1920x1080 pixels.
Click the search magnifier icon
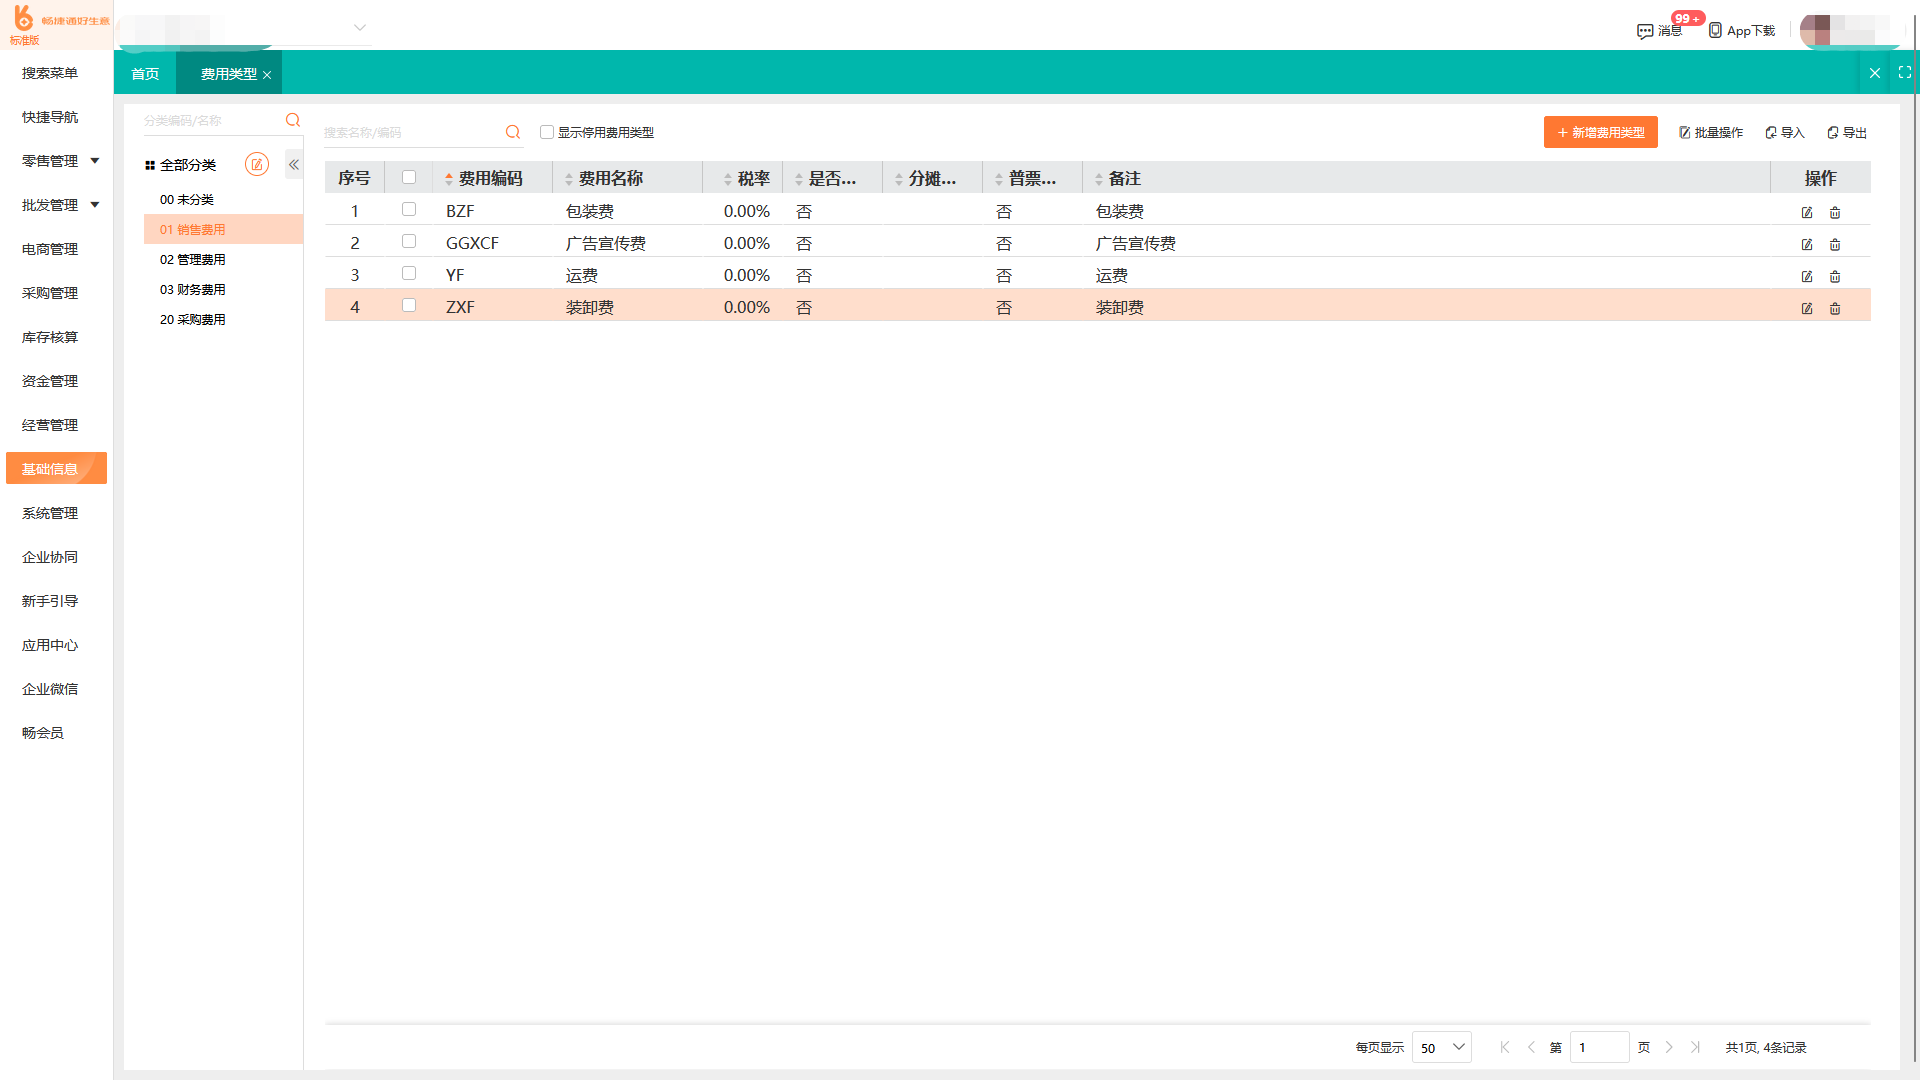tap(513, 132)
